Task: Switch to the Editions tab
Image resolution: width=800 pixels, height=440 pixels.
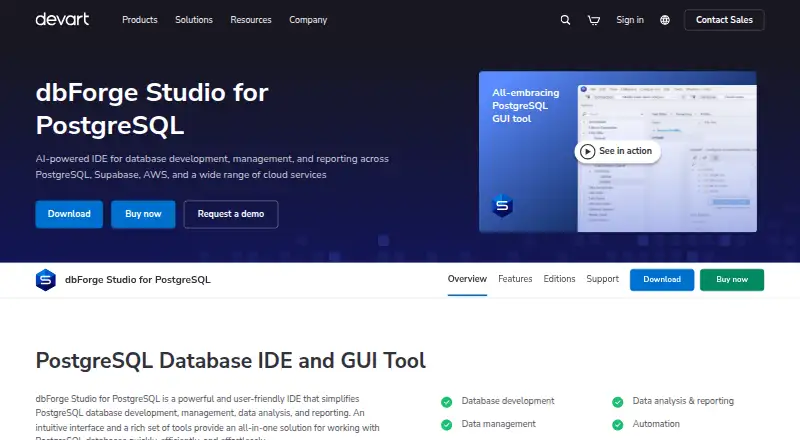Action: click(x=559, y=279)
